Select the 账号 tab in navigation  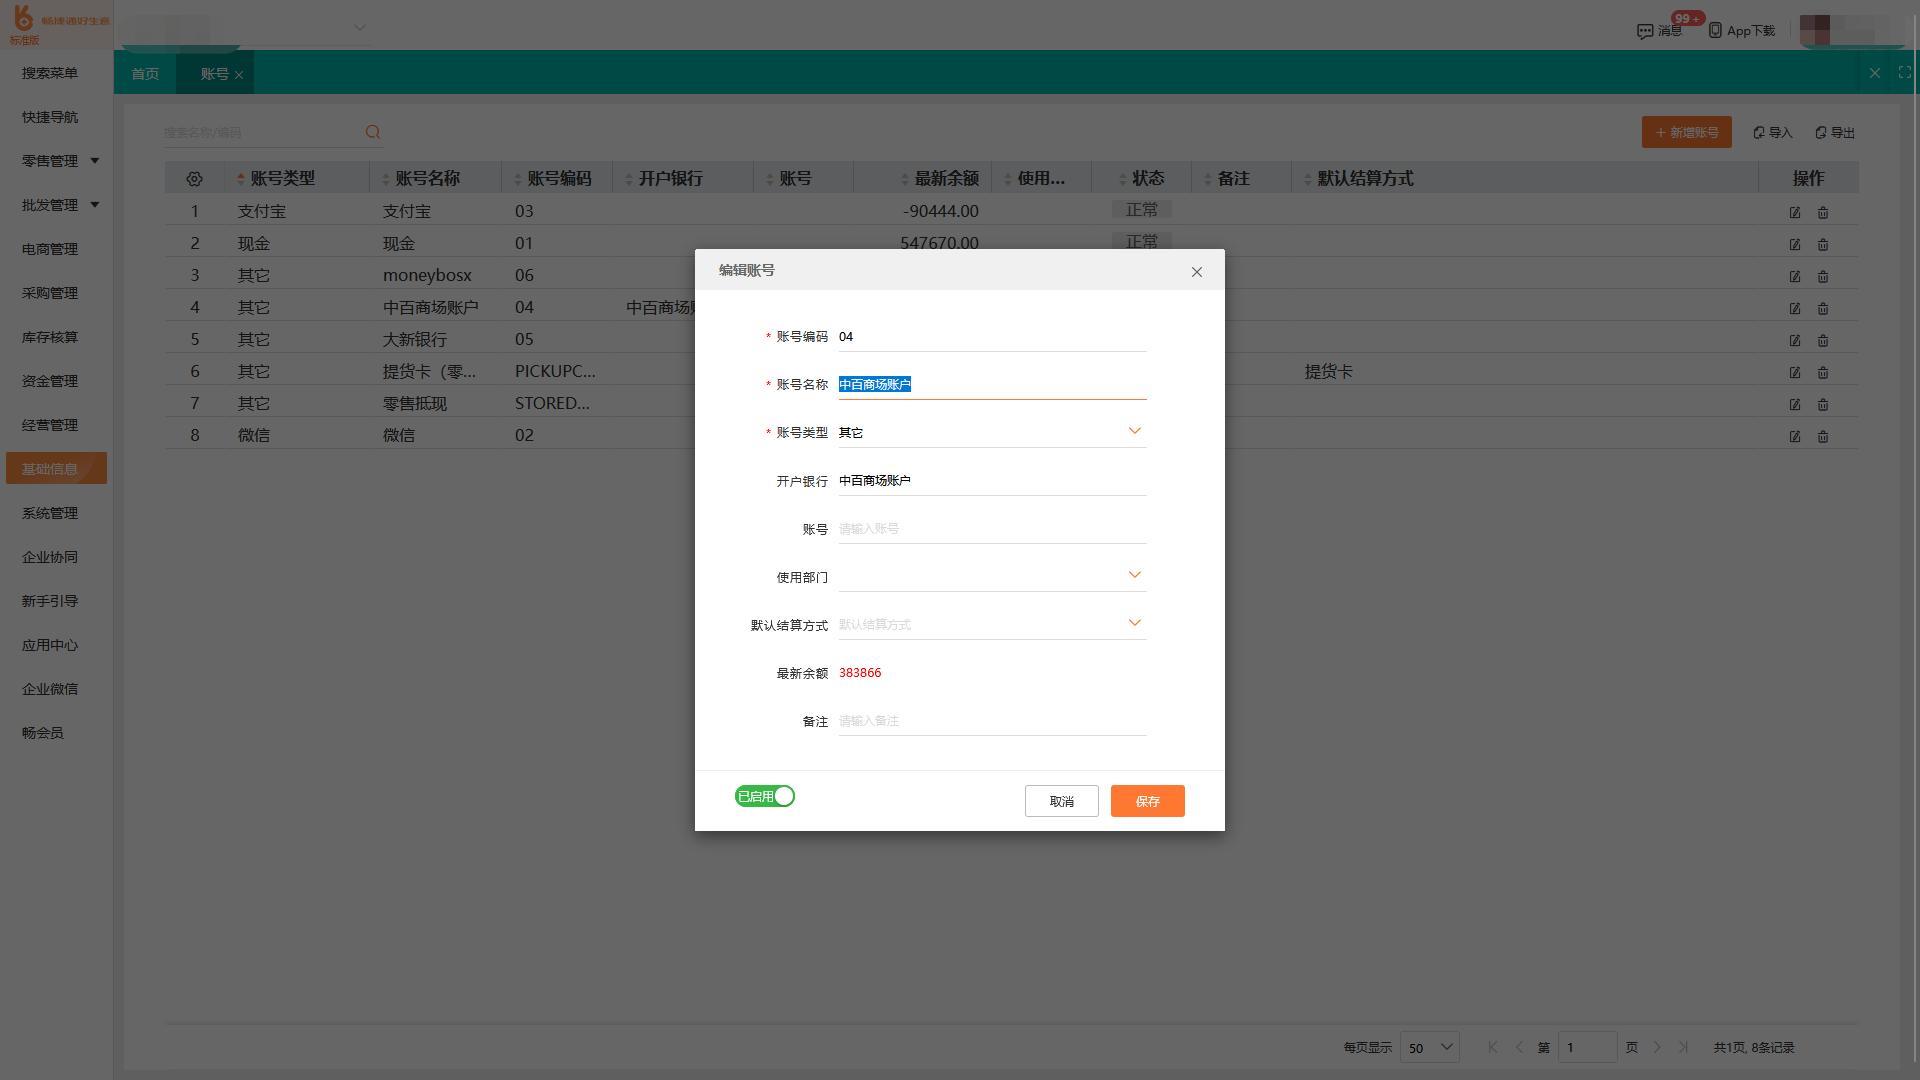[x=214, y=73]
